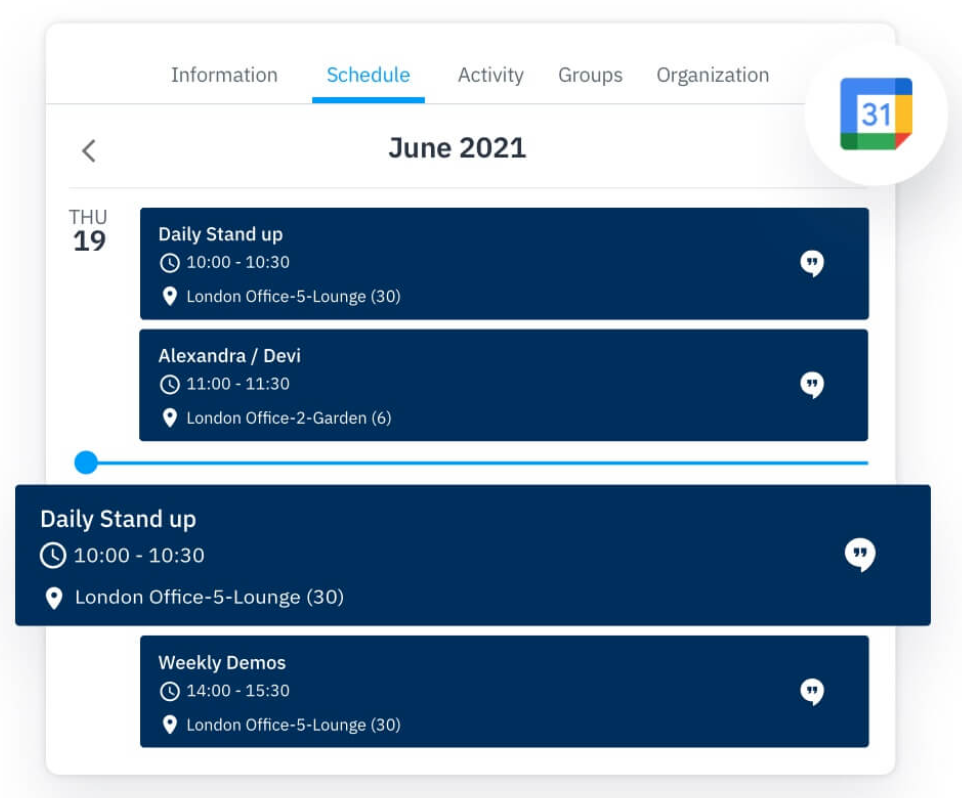Open the Activity tab

[490, 75]
